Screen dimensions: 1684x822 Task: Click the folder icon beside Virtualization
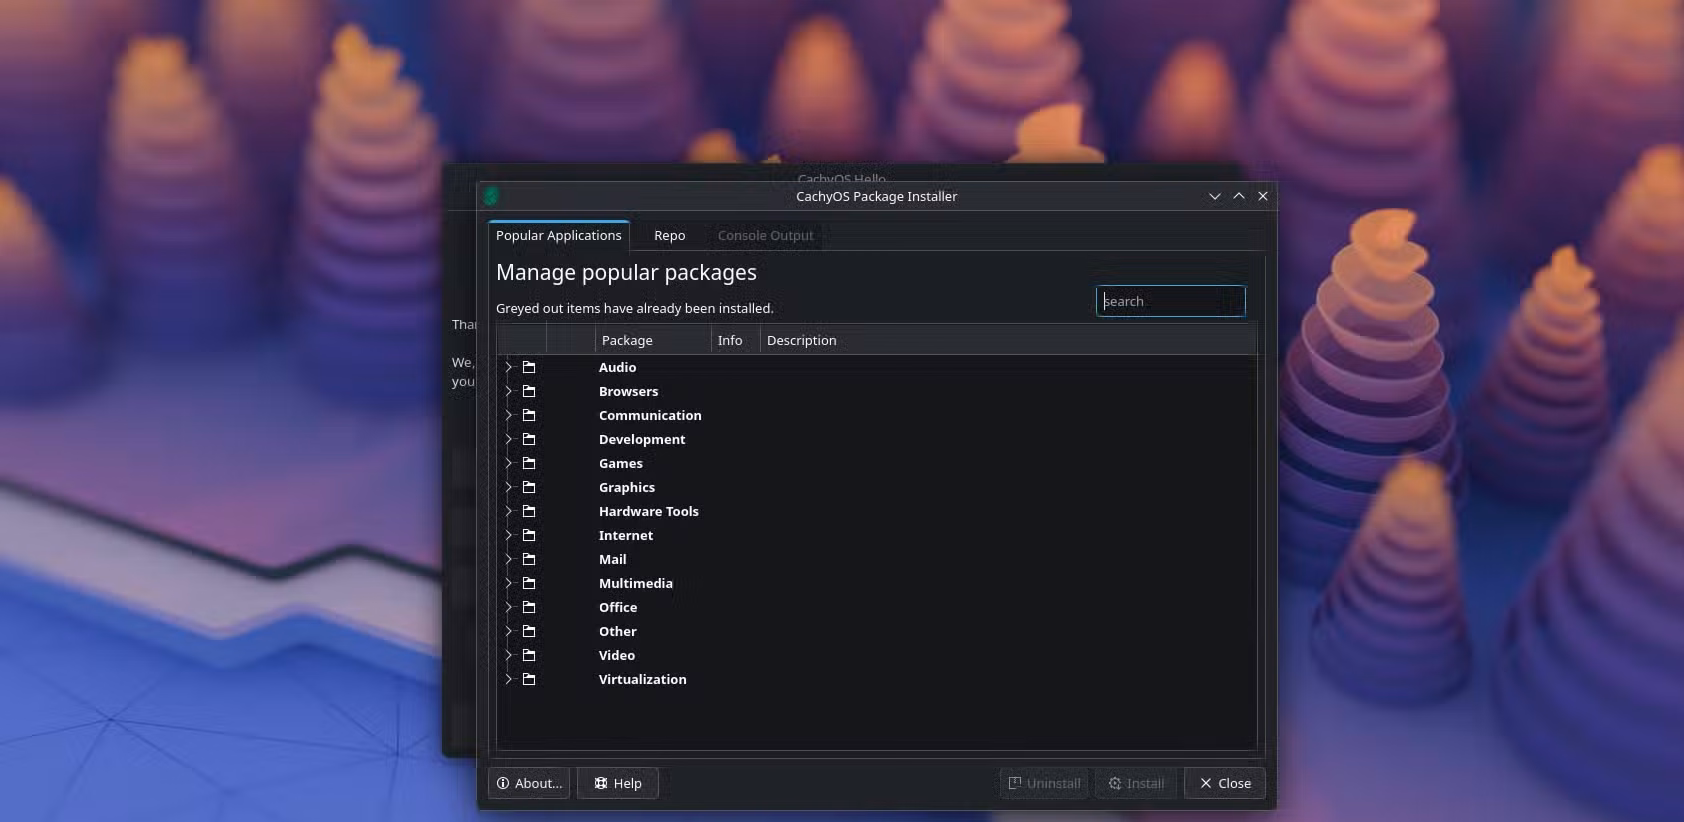click(x=529, y=679)
